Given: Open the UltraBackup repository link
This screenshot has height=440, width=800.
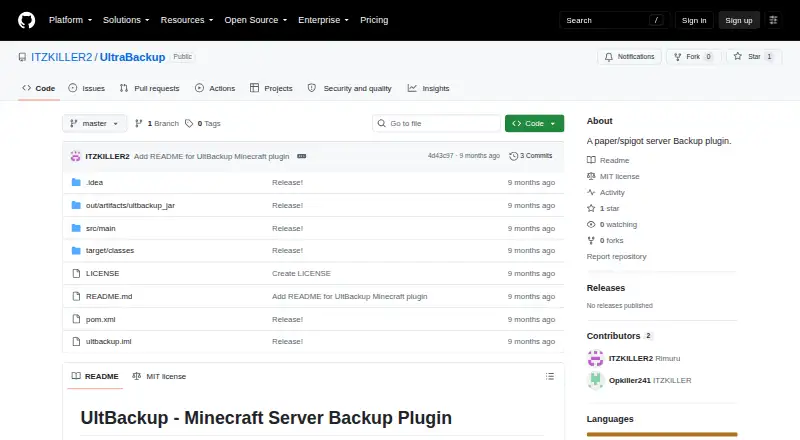Looking at the screenshot, I should (x=132, y=57).
